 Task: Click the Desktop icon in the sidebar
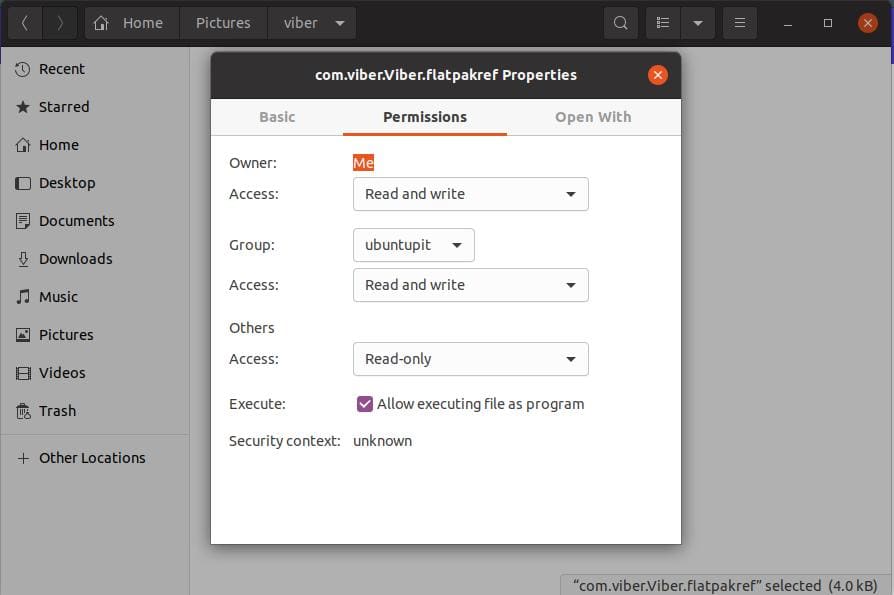pyautogui.click(x=22, y=183)
